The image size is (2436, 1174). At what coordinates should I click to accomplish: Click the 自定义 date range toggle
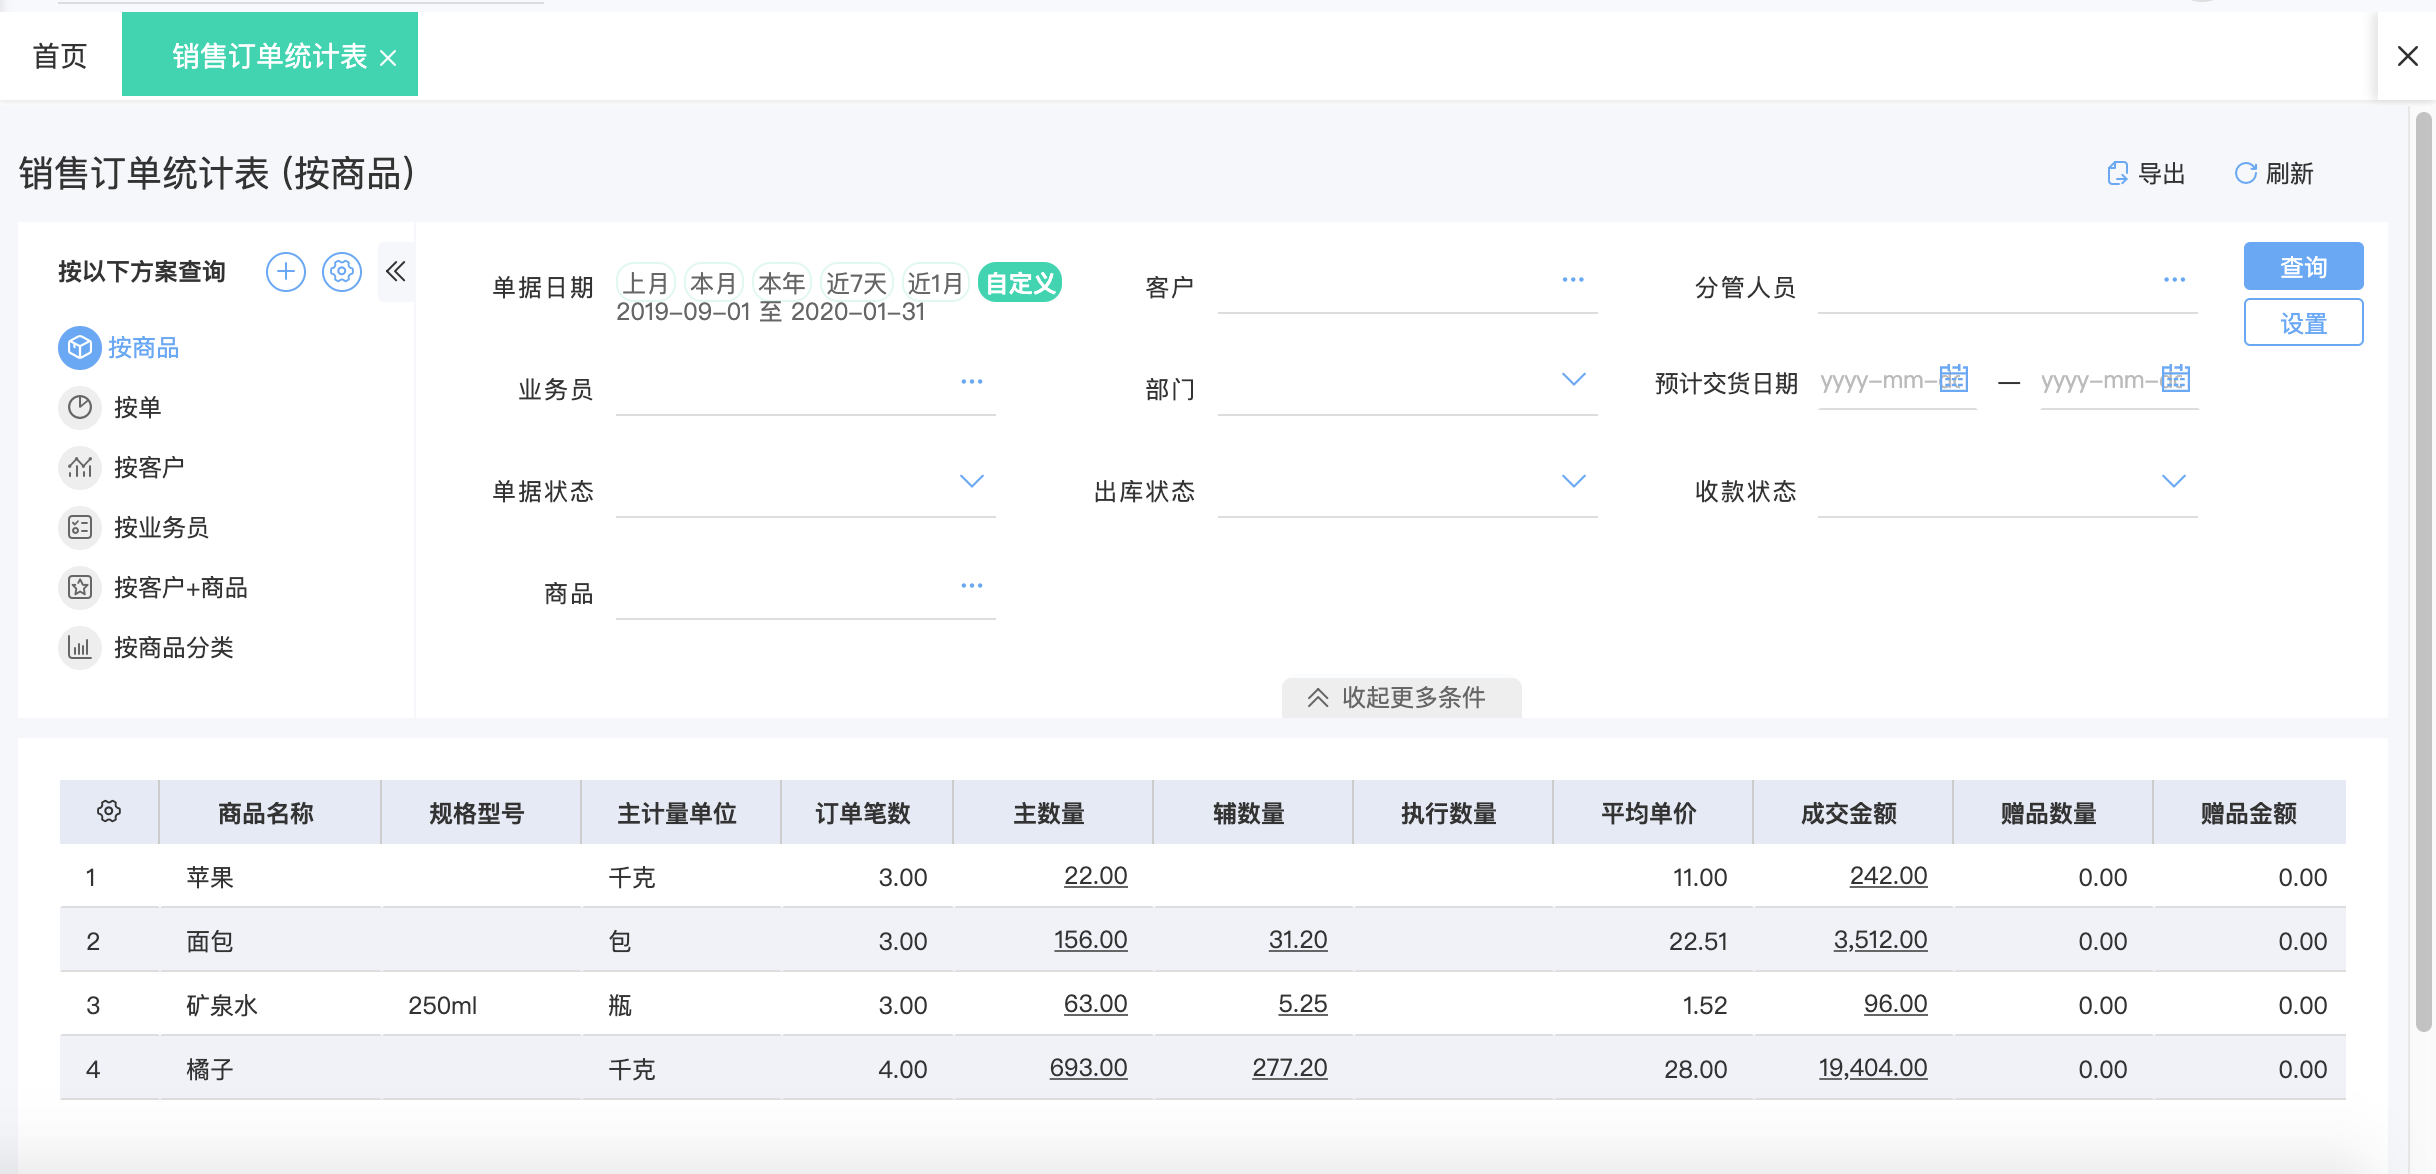click(1008, 281)
